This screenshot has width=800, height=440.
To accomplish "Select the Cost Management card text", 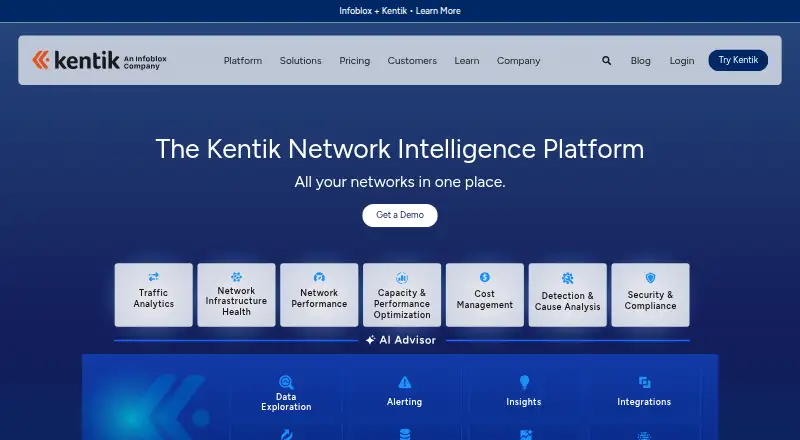I will point(485,299).
